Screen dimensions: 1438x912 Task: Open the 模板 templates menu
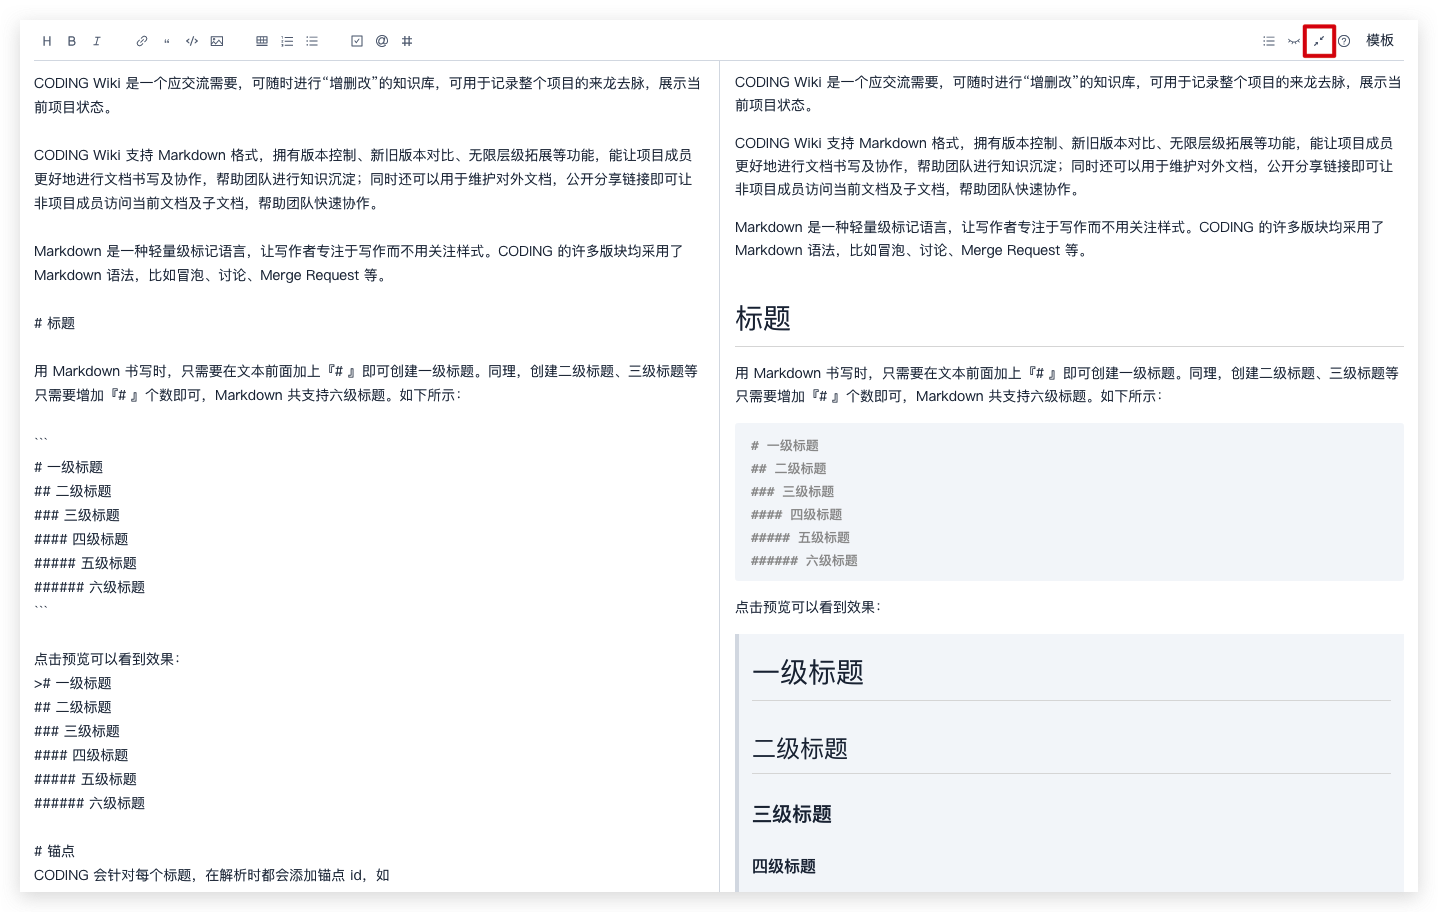pos(1380,40)
